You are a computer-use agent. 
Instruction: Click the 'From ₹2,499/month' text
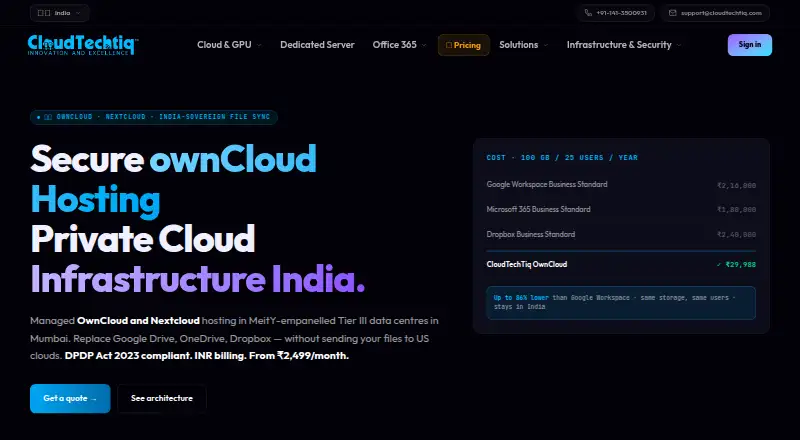click(x=298, y=356)
